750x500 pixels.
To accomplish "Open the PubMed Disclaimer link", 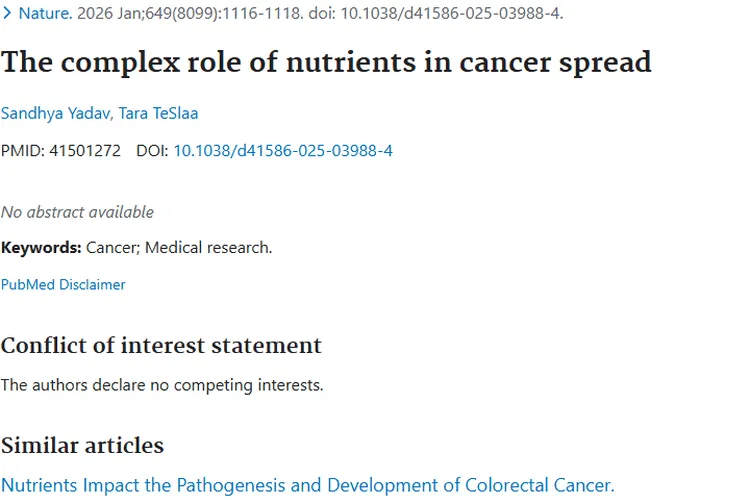I will pos(63,285).
